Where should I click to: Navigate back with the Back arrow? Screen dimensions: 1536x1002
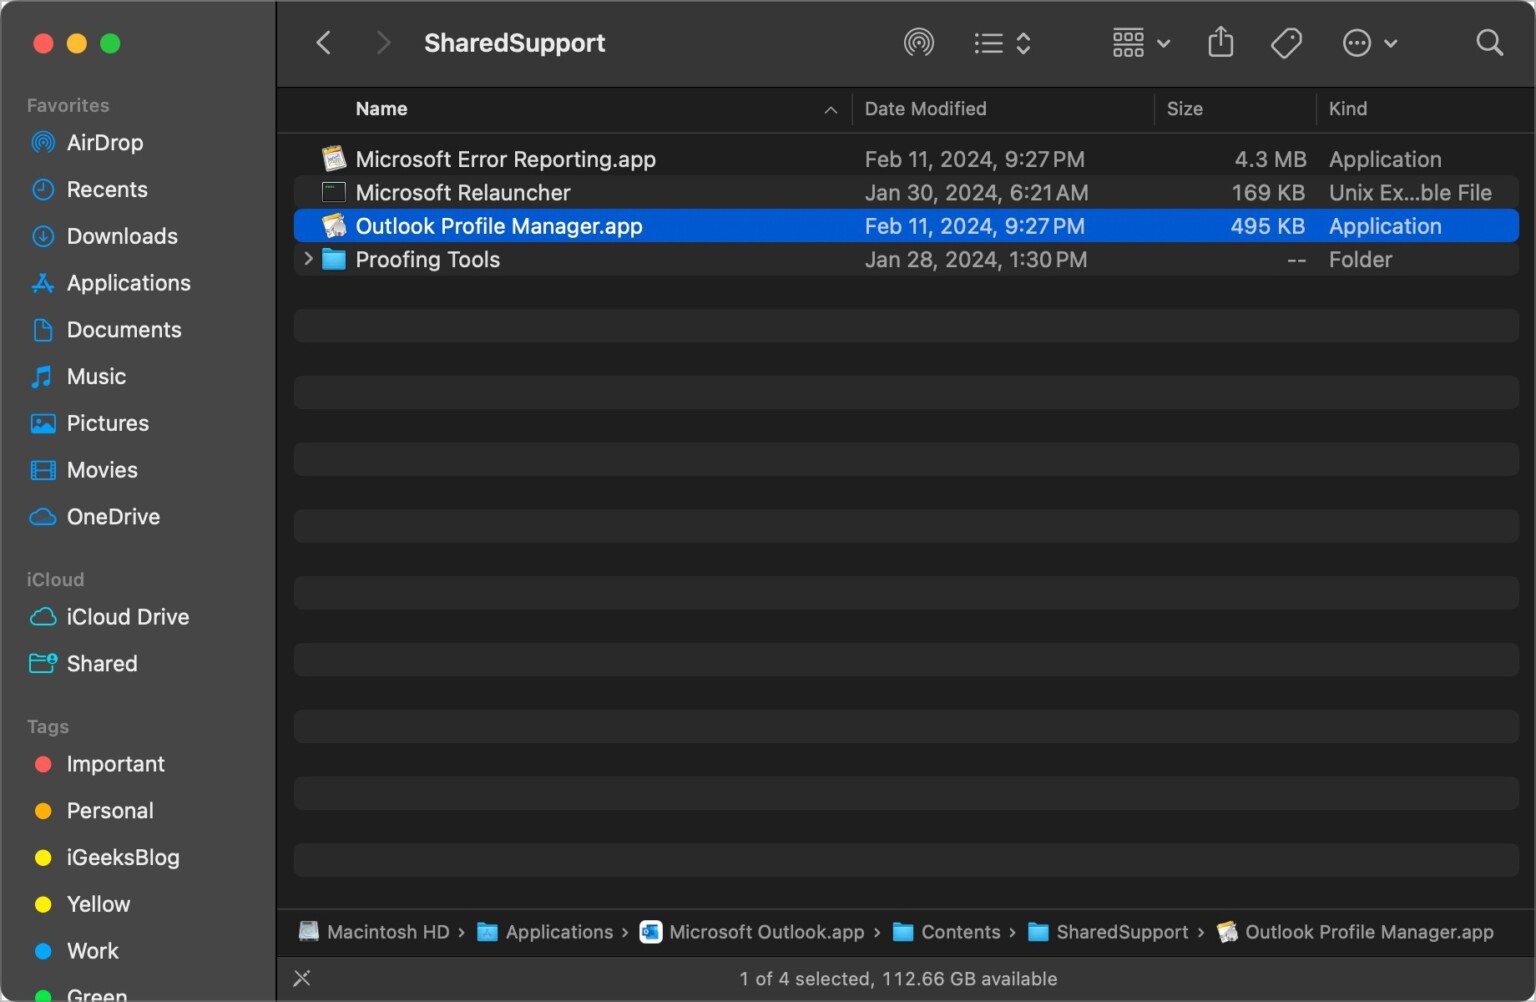coord(323,42)
